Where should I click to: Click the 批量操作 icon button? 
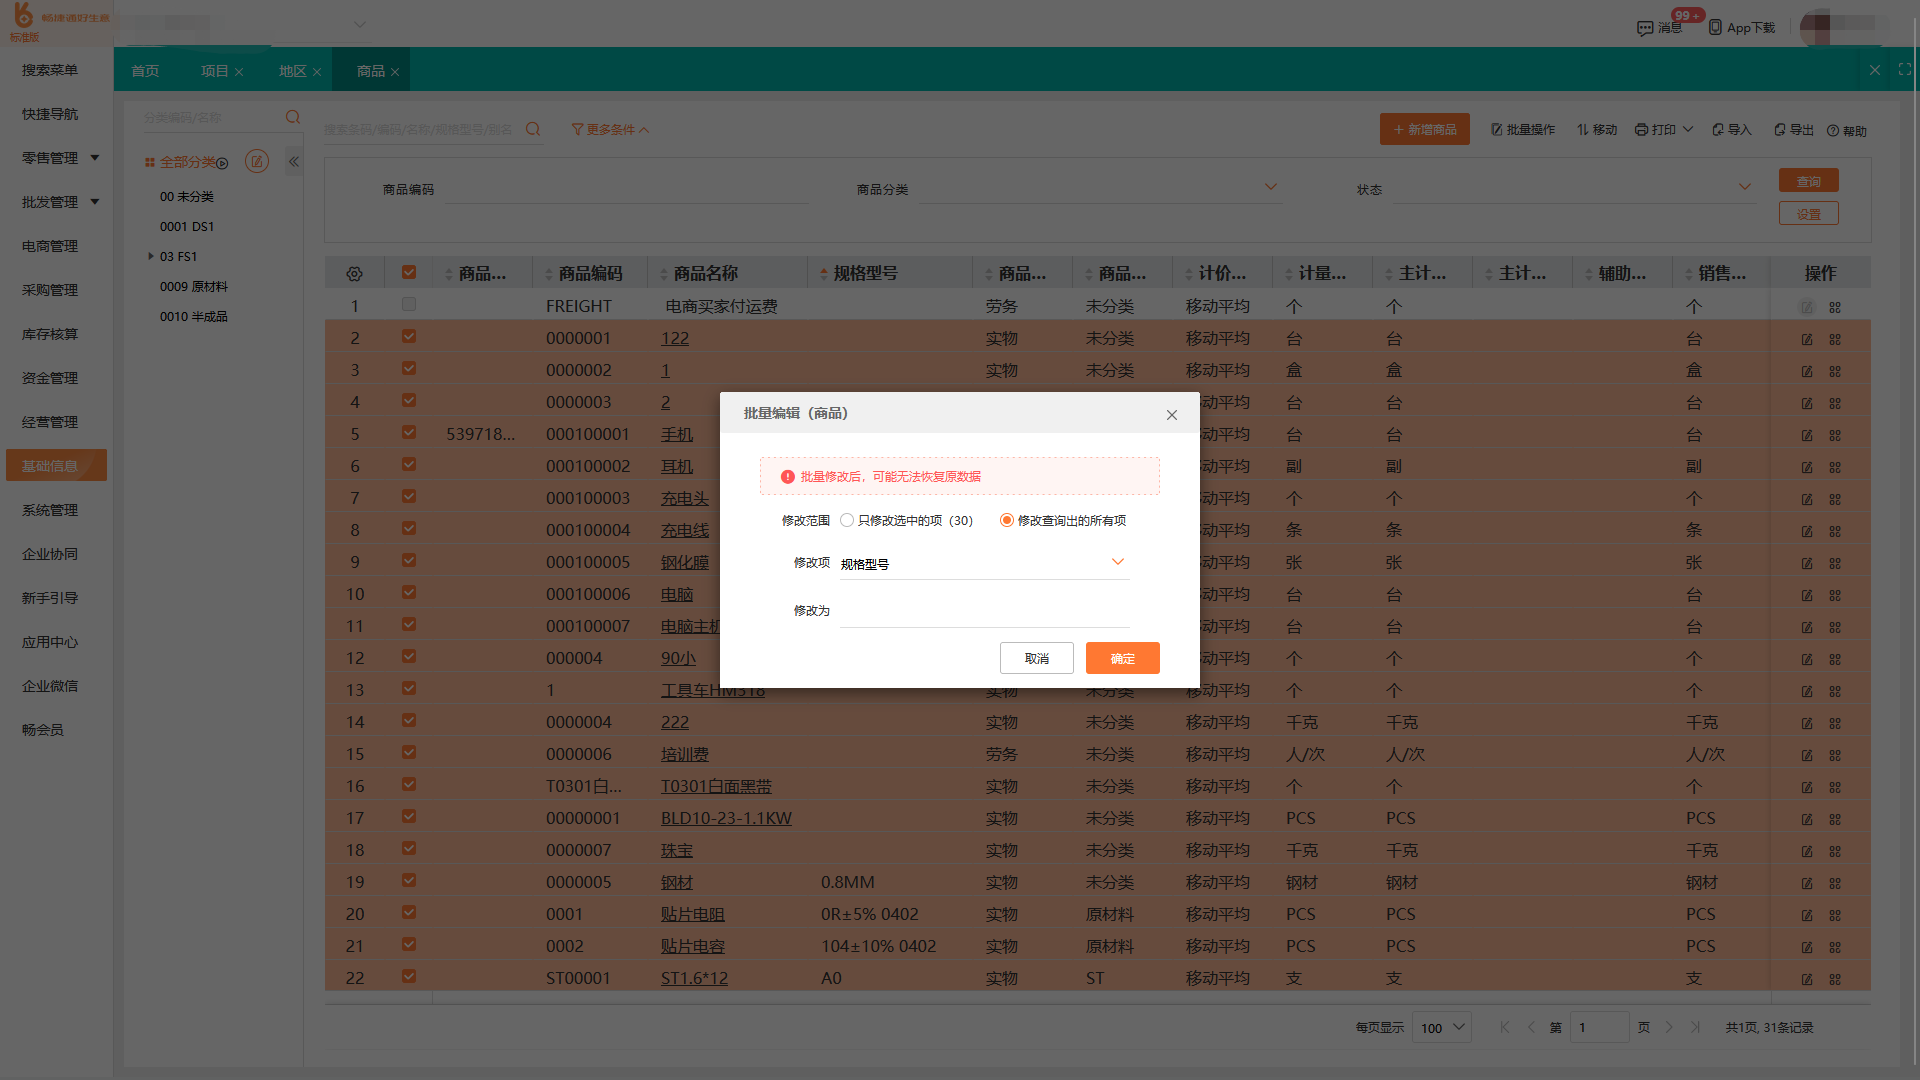coord(1523,128)
